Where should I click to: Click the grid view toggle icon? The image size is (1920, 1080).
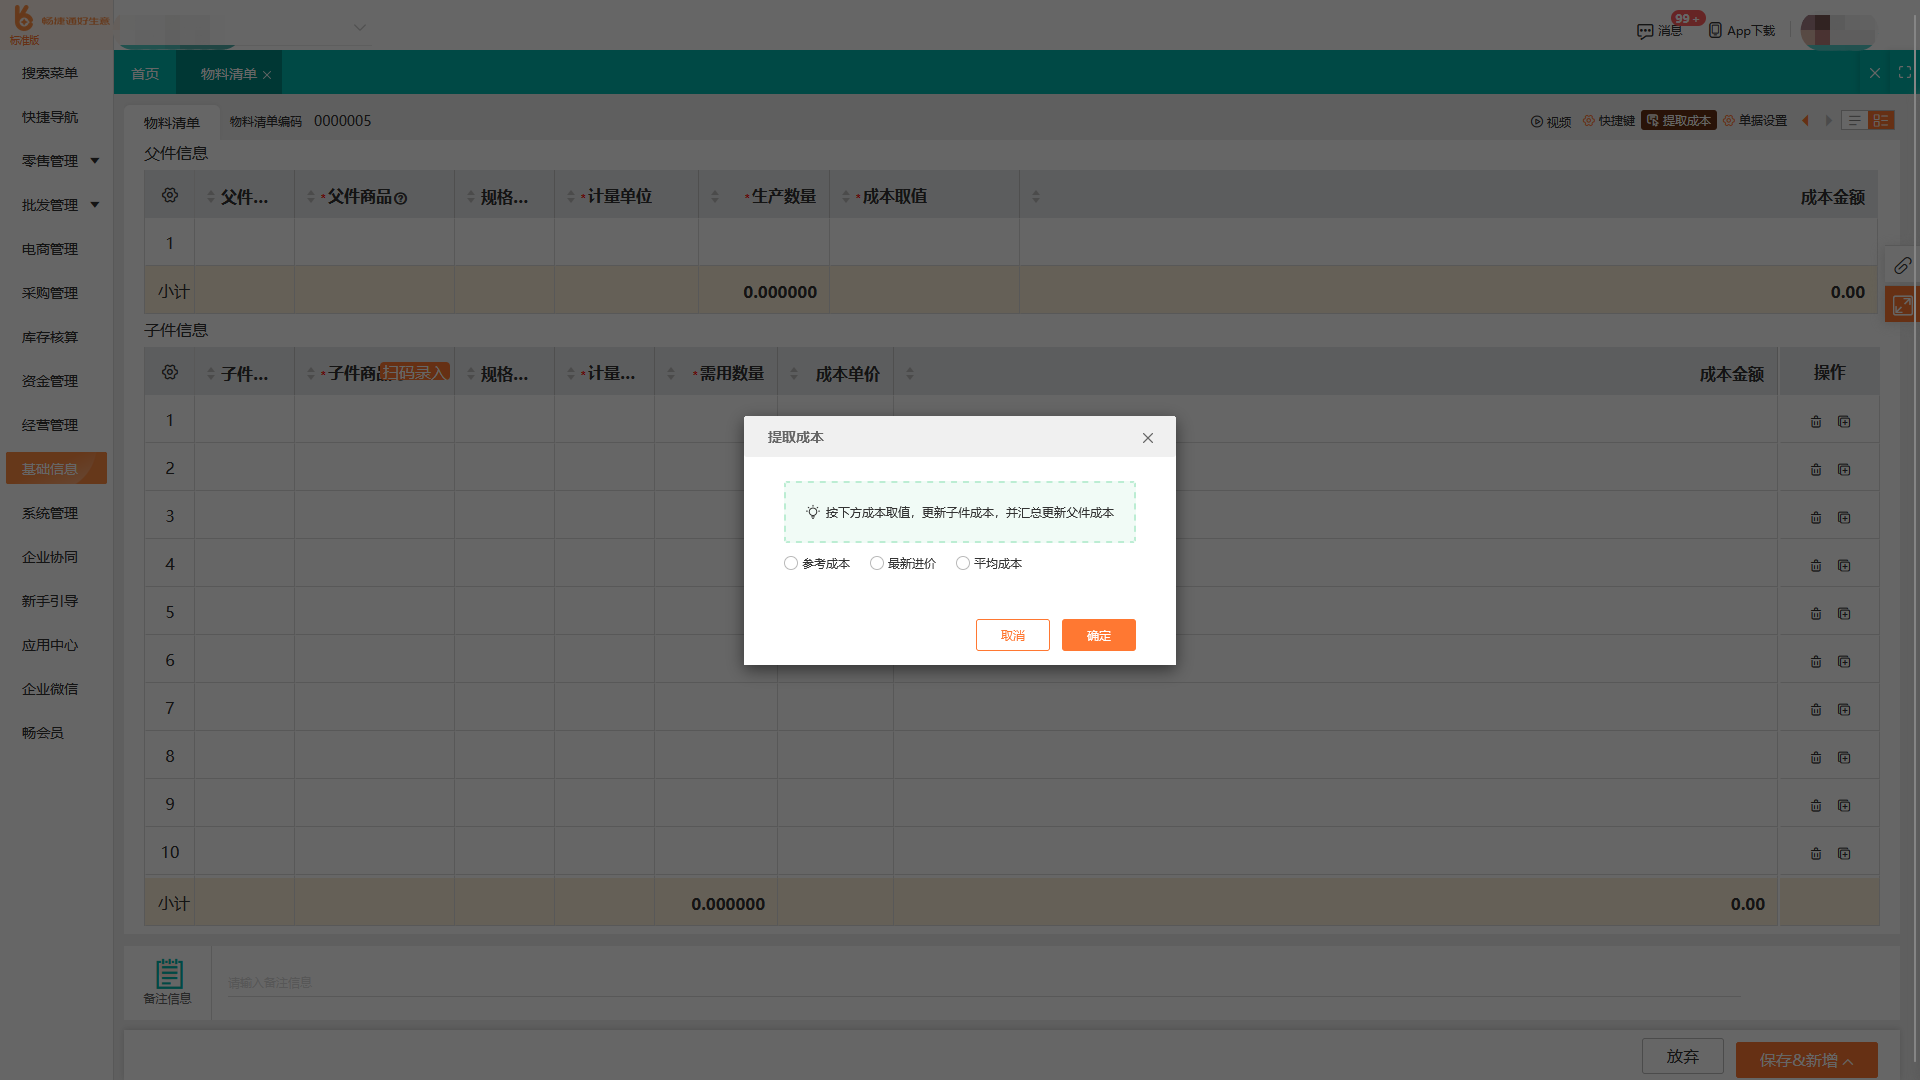click(1882, 120)
